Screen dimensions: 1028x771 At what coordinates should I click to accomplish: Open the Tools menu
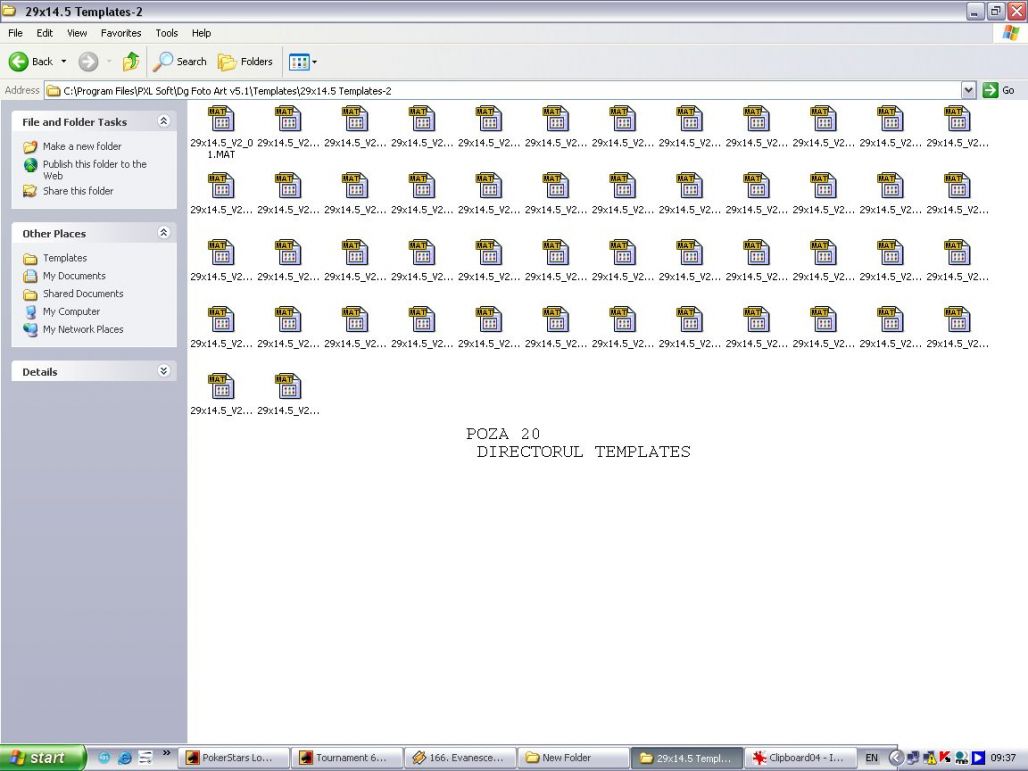[x=166, y=33]
